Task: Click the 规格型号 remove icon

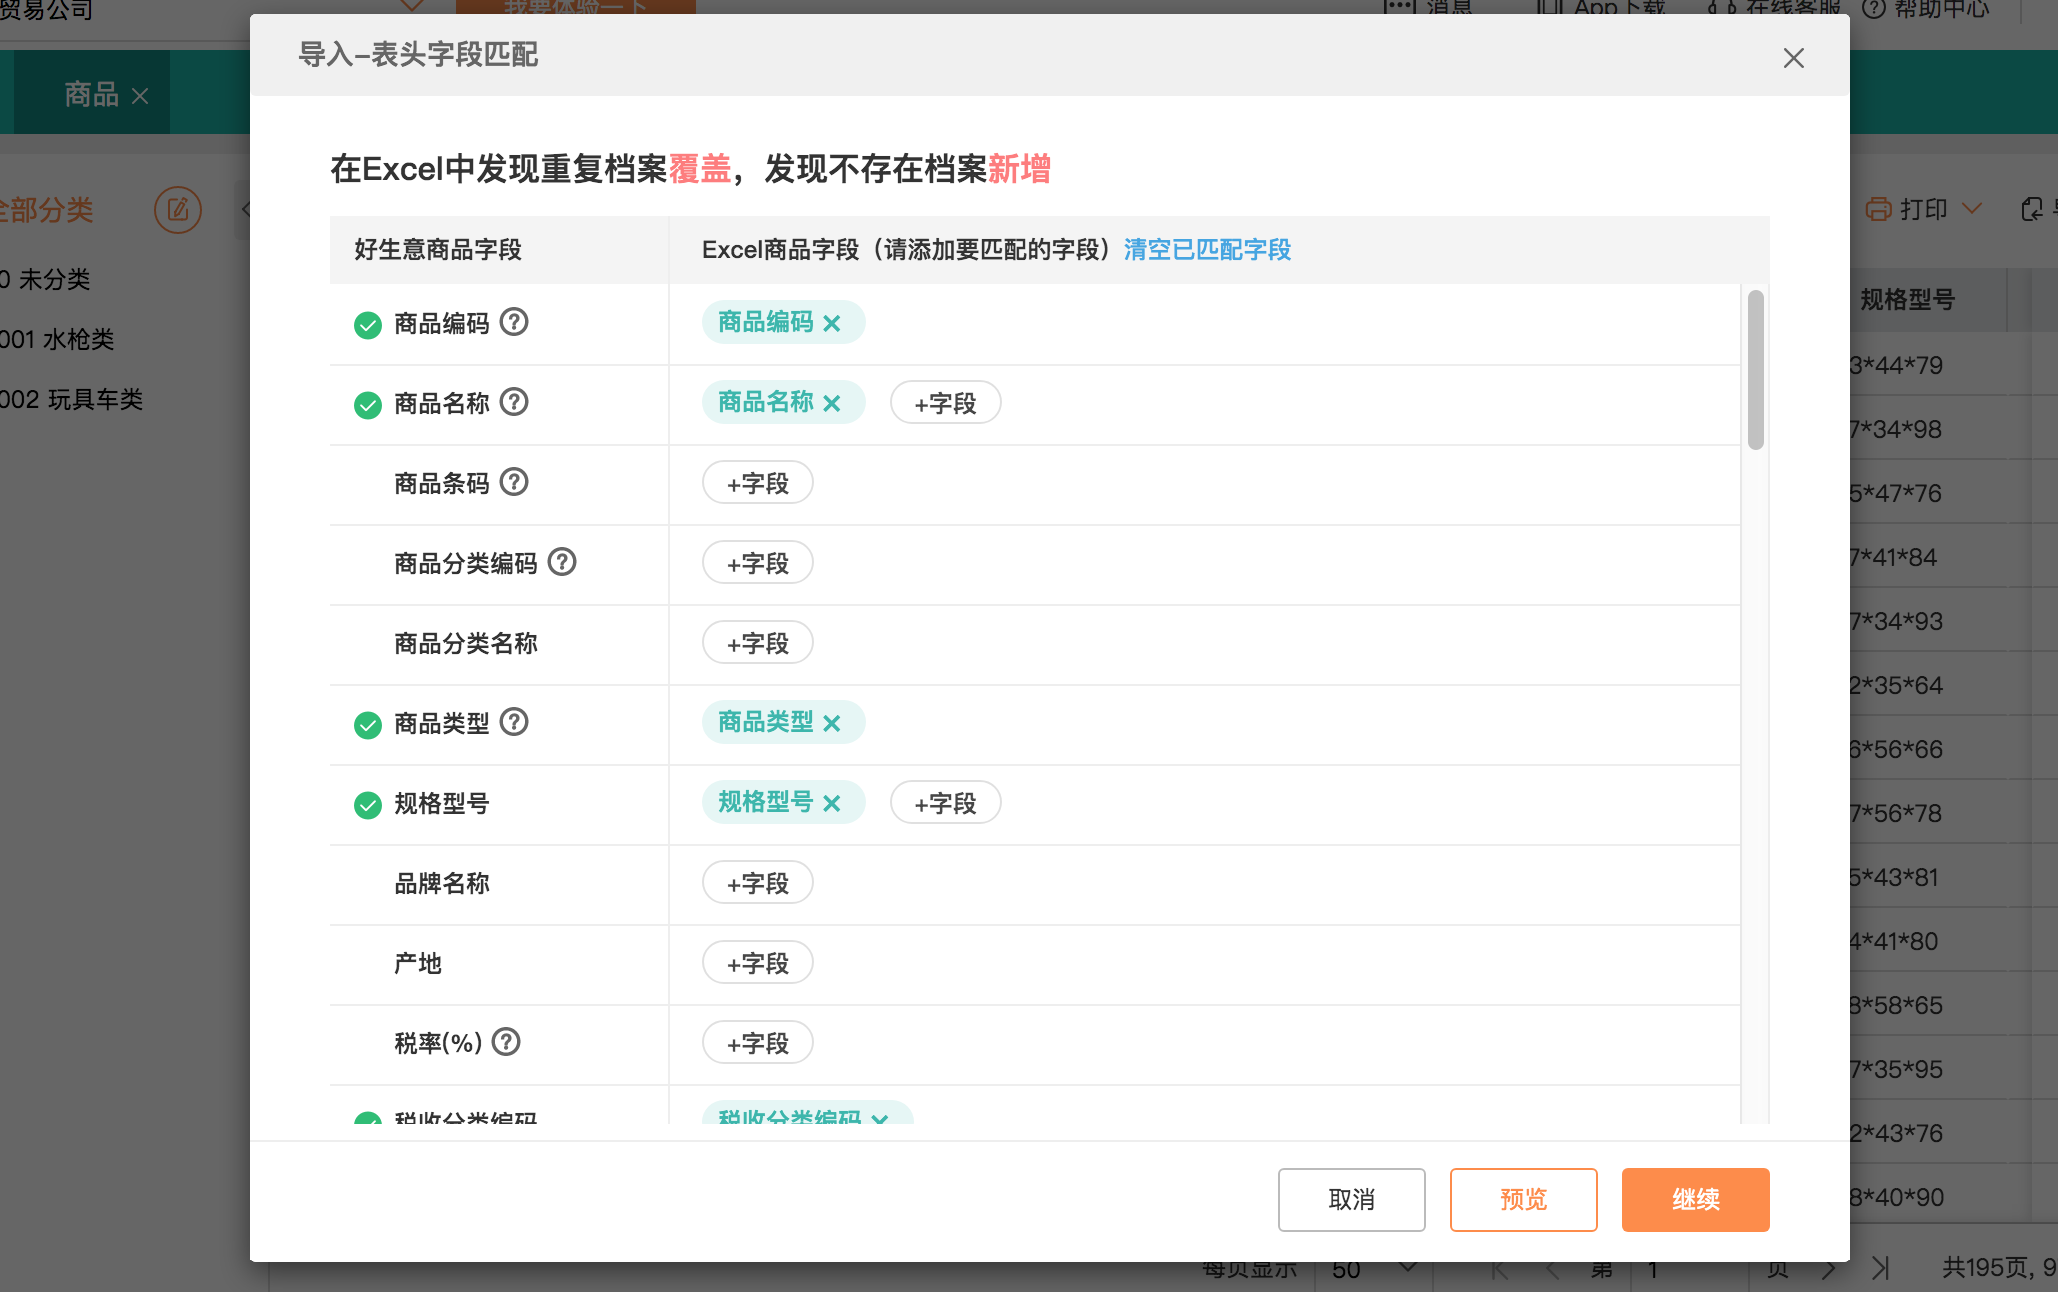Action: (x=832, y=804)
